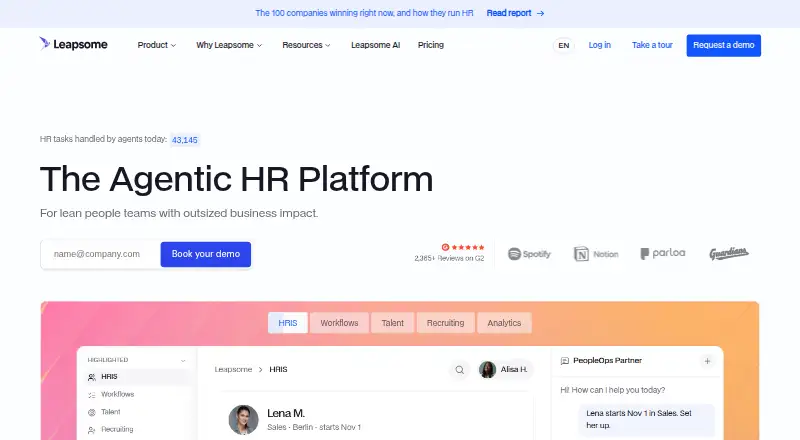Open the Resources dropdown
Image resolution: width=800 pixels, height=440 pixels.
coord(306,45)
